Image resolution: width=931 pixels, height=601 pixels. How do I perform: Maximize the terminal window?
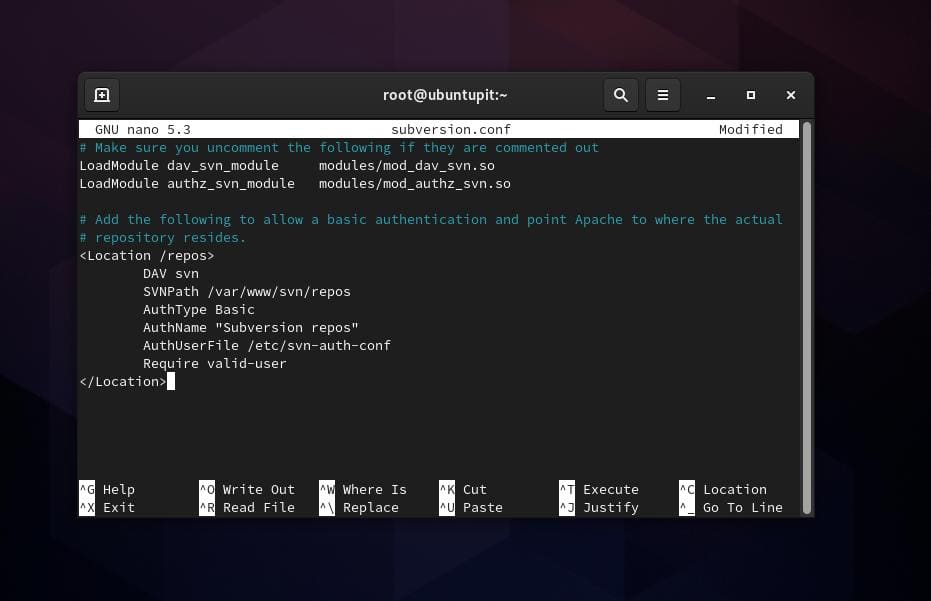[750, 95]
